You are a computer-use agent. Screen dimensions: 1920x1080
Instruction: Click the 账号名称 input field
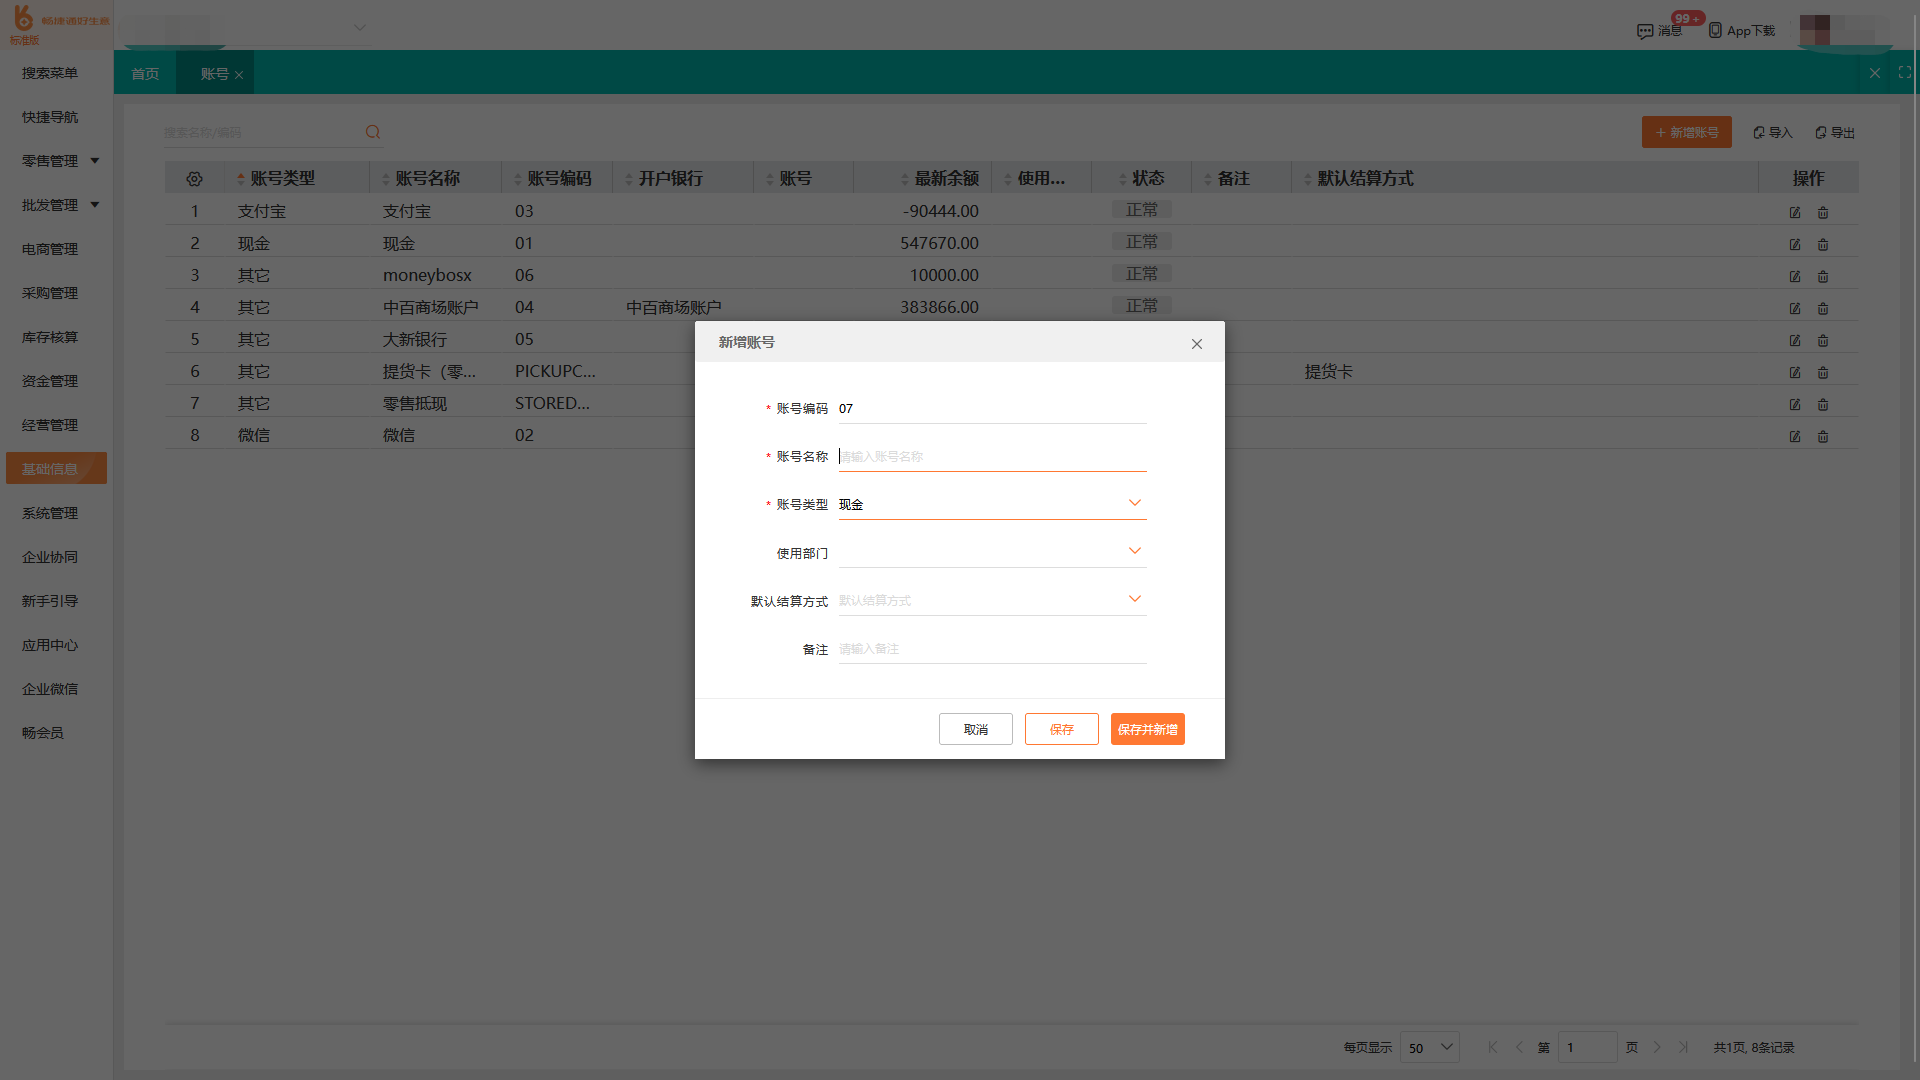pos(989,456)
